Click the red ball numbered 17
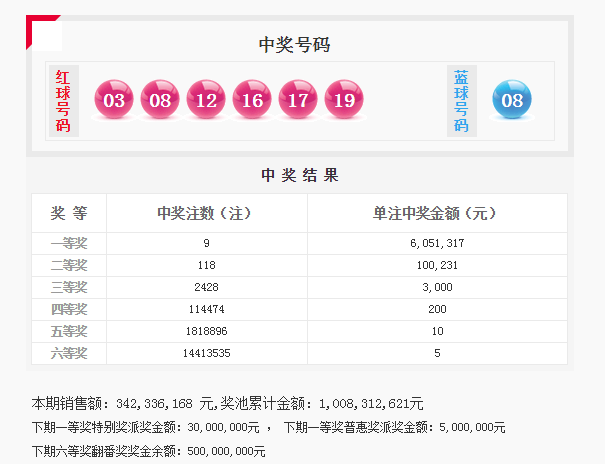Image resolution: width=605 pixels, height=464 pixels. tap(298, 100)
